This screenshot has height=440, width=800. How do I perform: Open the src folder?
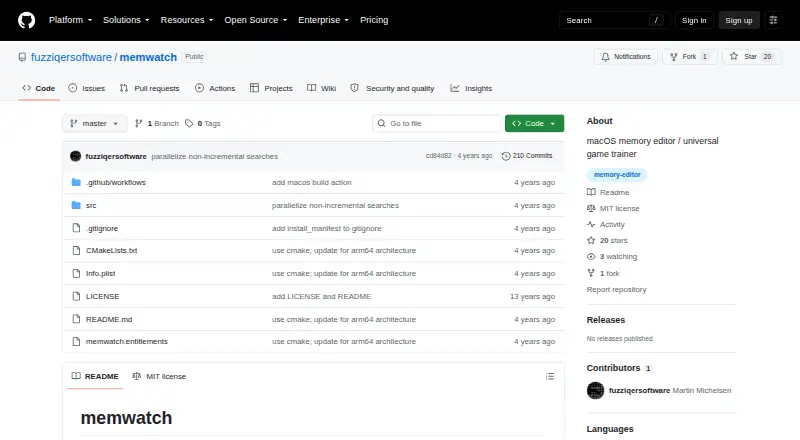point(91,205)
